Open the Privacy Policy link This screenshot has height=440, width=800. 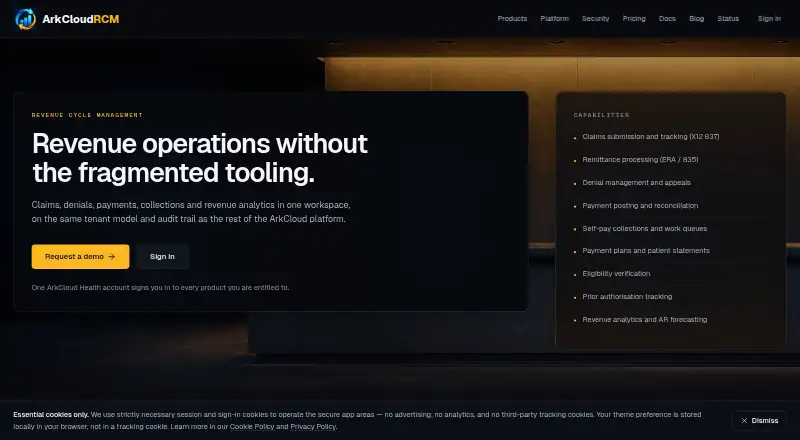[x=313, y=427]
